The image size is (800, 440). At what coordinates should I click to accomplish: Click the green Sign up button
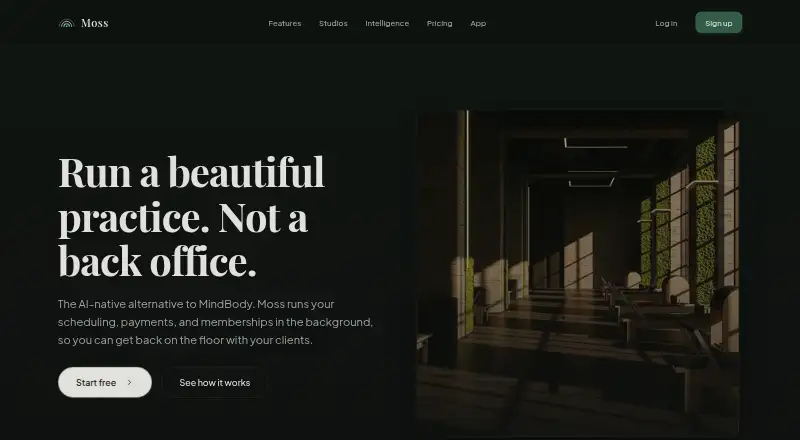pyautogui.click(x=718, y=23)
